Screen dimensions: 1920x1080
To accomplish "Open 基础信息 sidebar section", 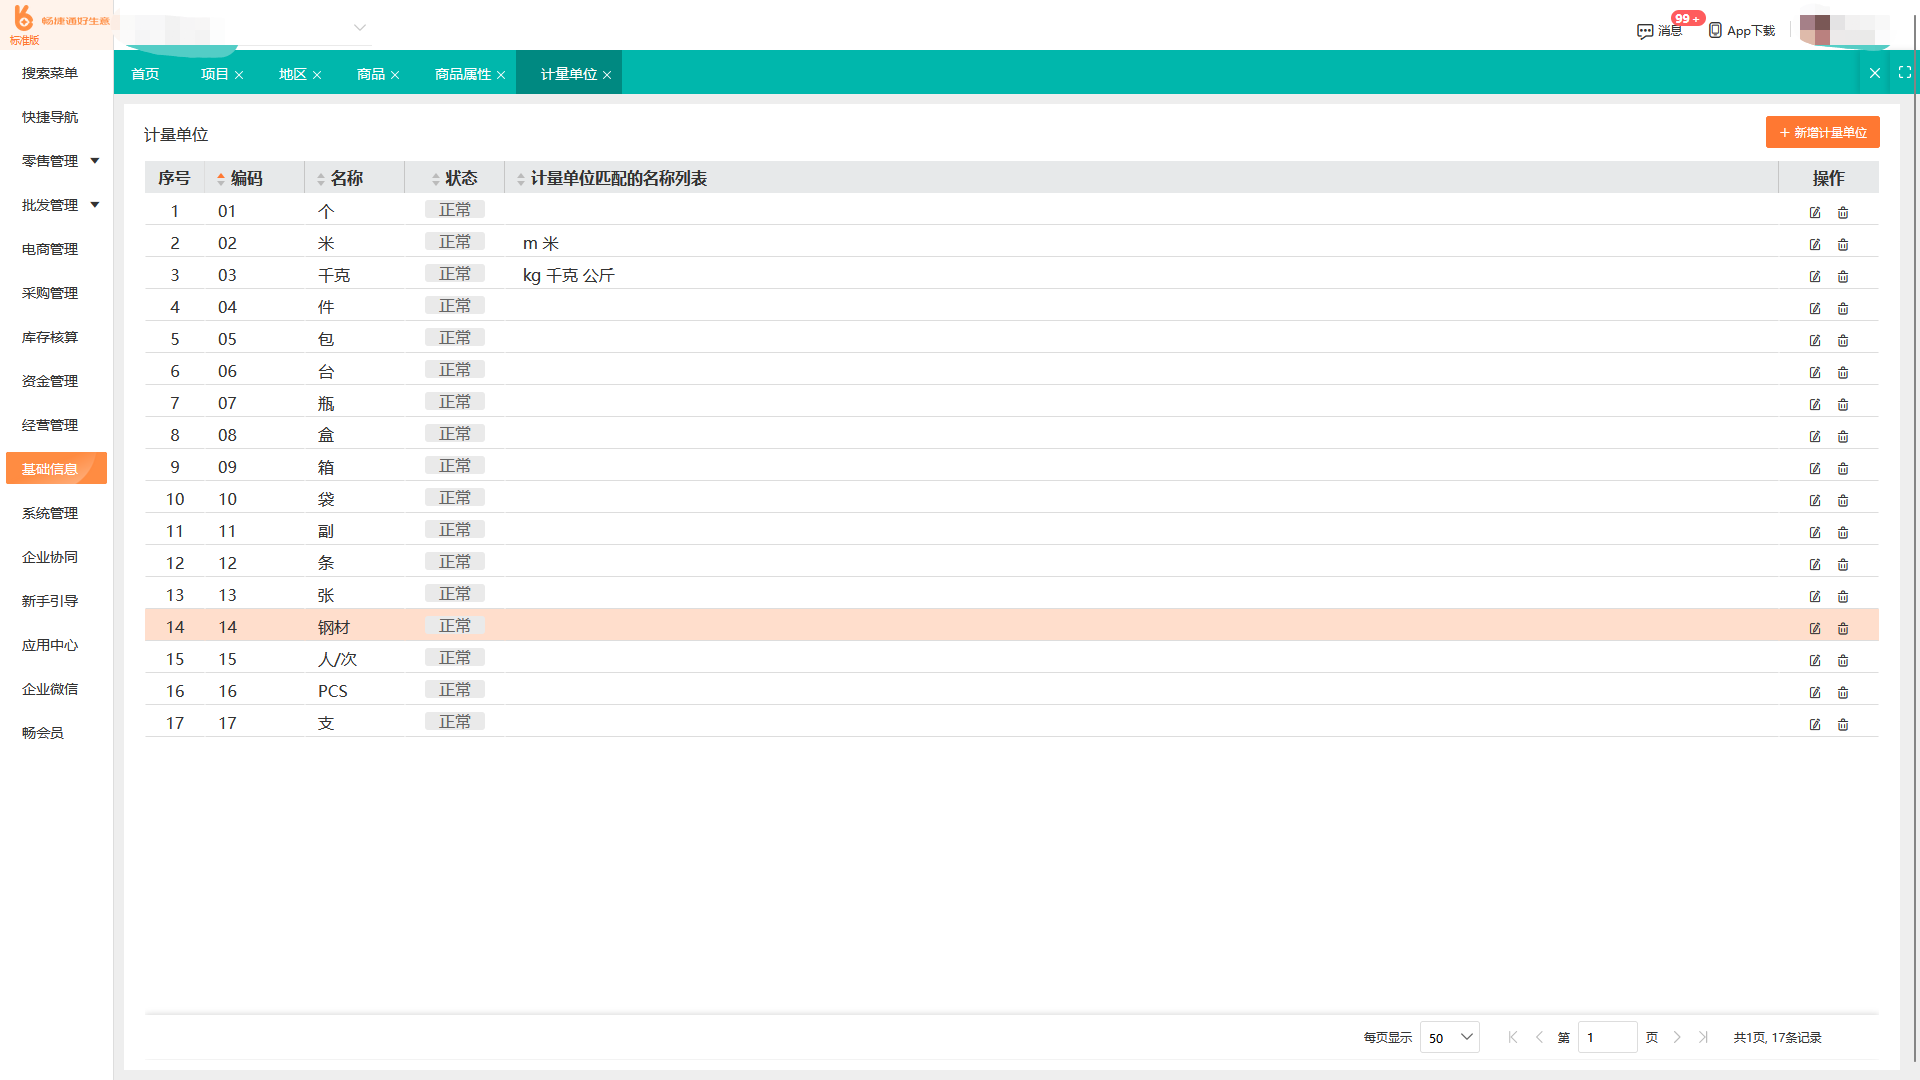I will click(x=53, y=468).
